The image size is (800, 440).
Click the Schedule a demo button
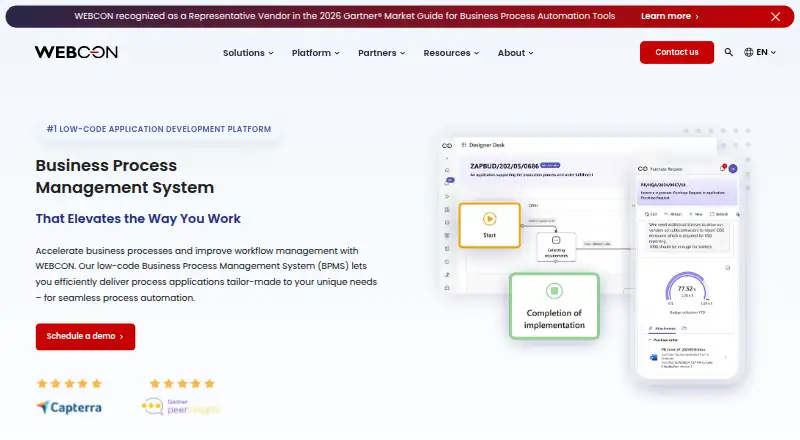pyautogui.click(x=85, y=336)
